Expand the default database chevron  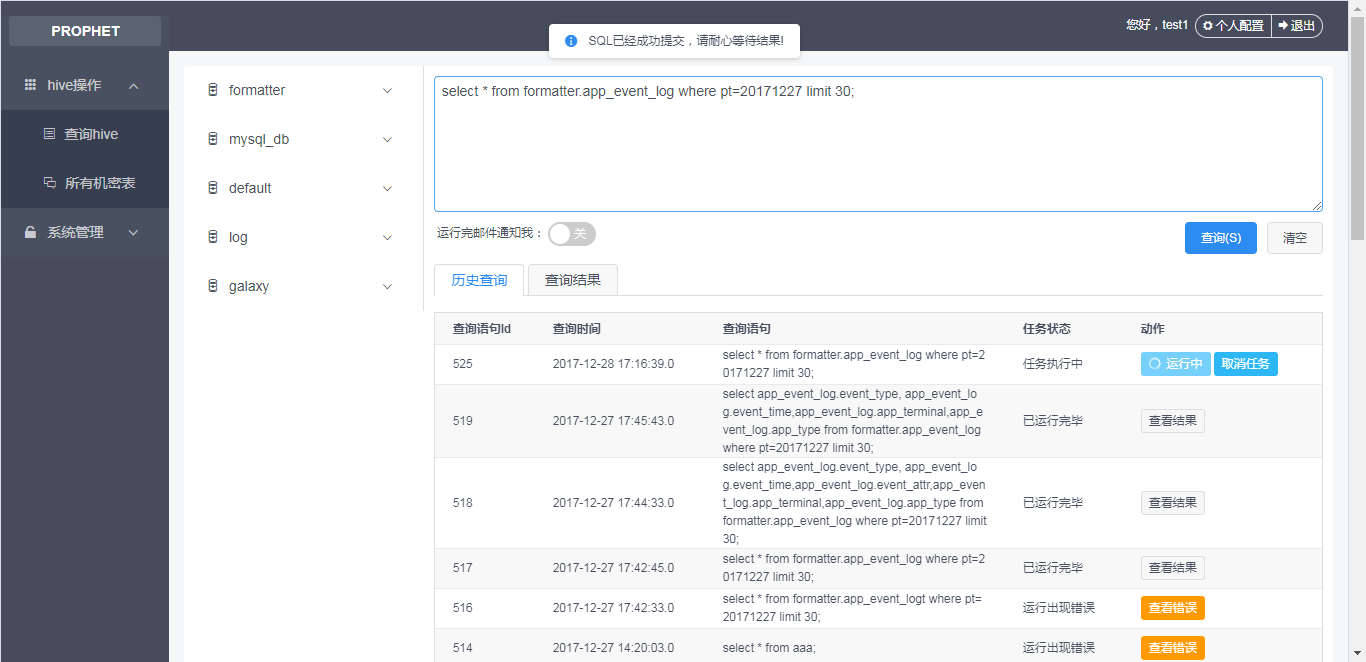click(x=388, y=188)
